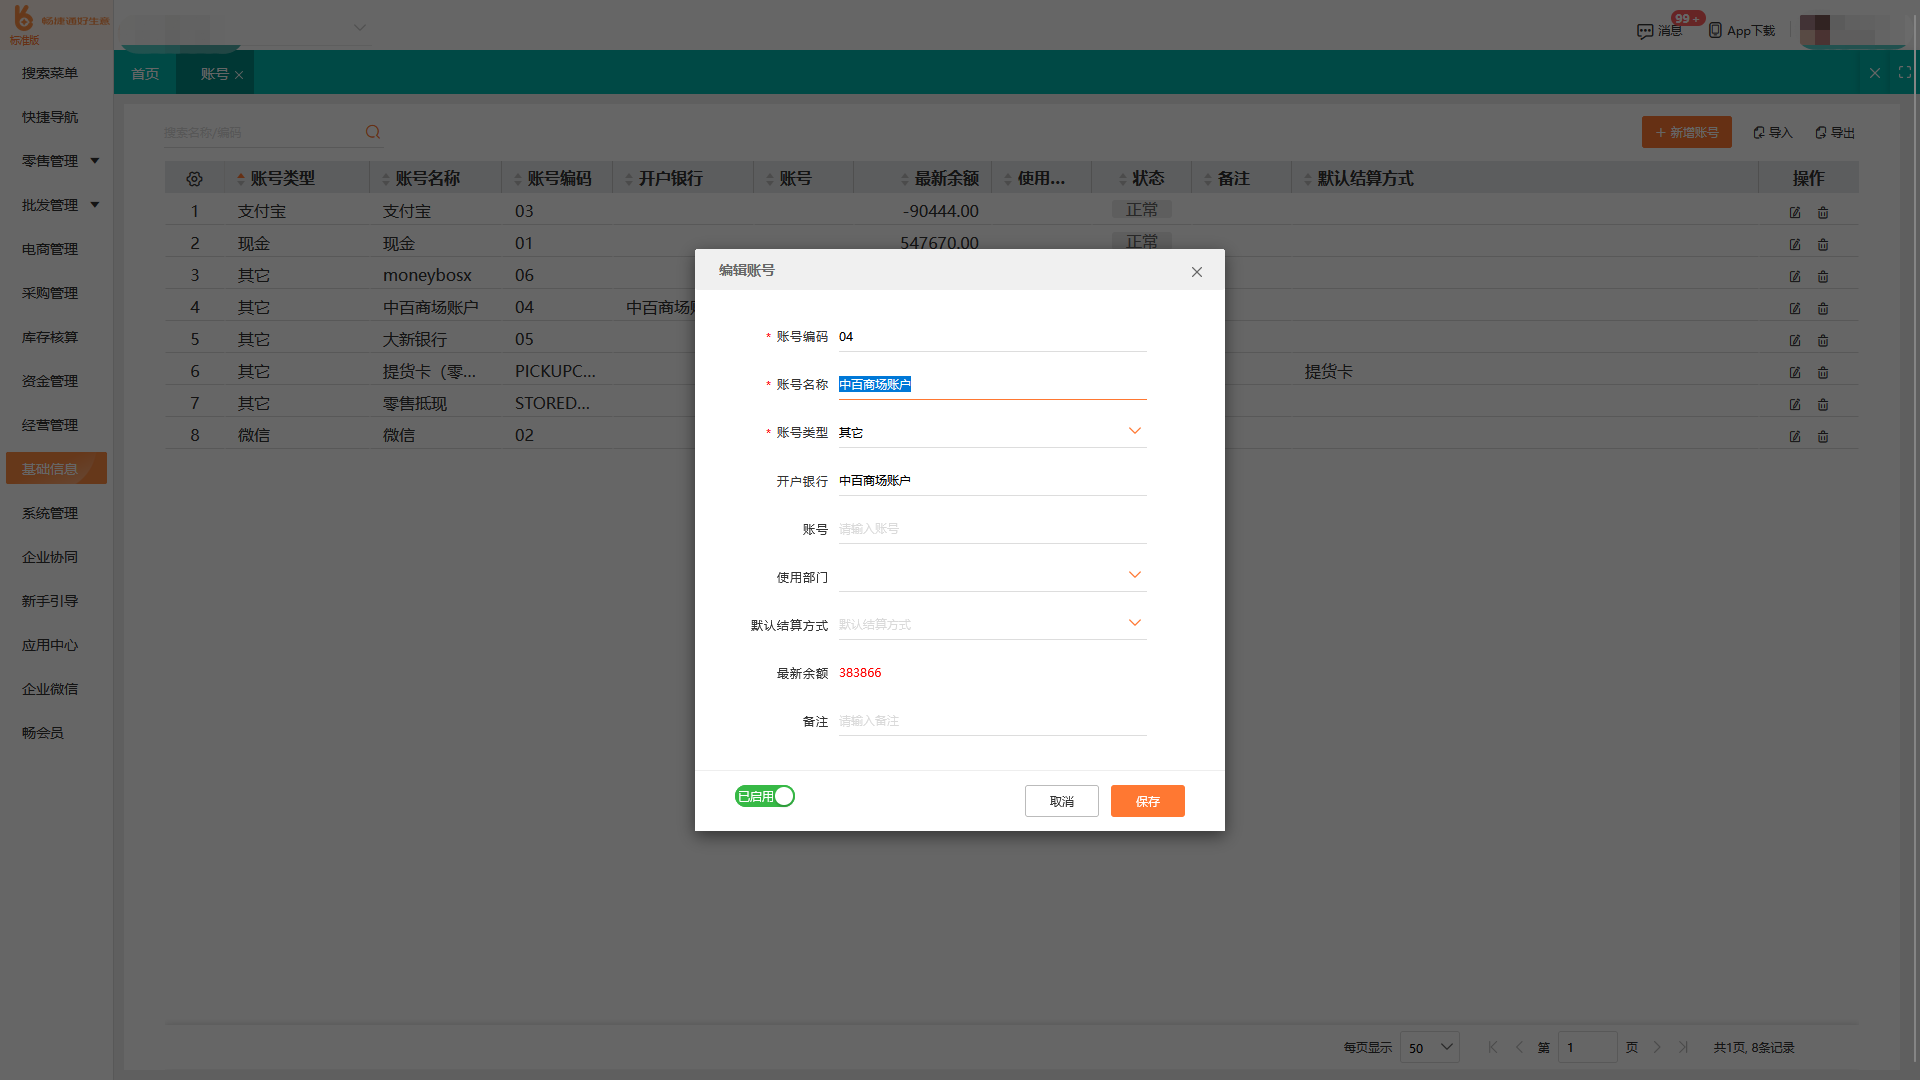
Task: Click the 取消 cancel button
Action: (1063, 800)
